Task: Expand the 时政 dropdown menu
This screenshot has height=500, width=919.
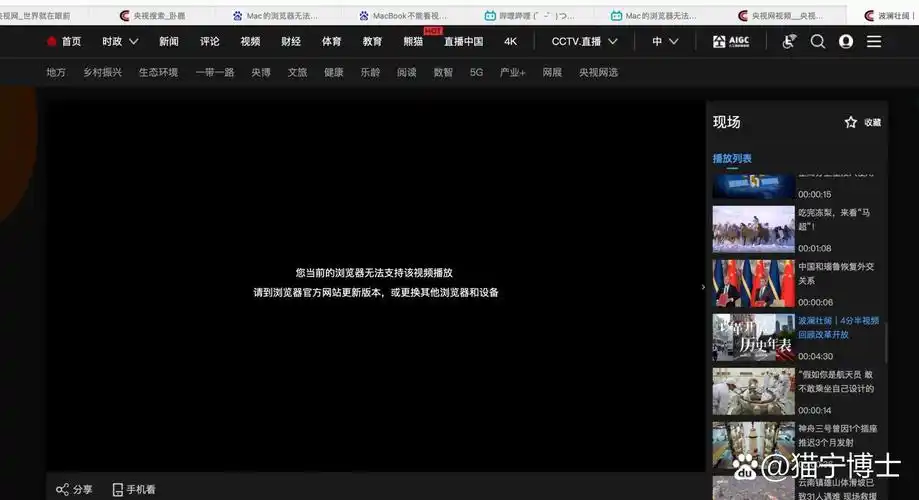Action: click(119, 42)
